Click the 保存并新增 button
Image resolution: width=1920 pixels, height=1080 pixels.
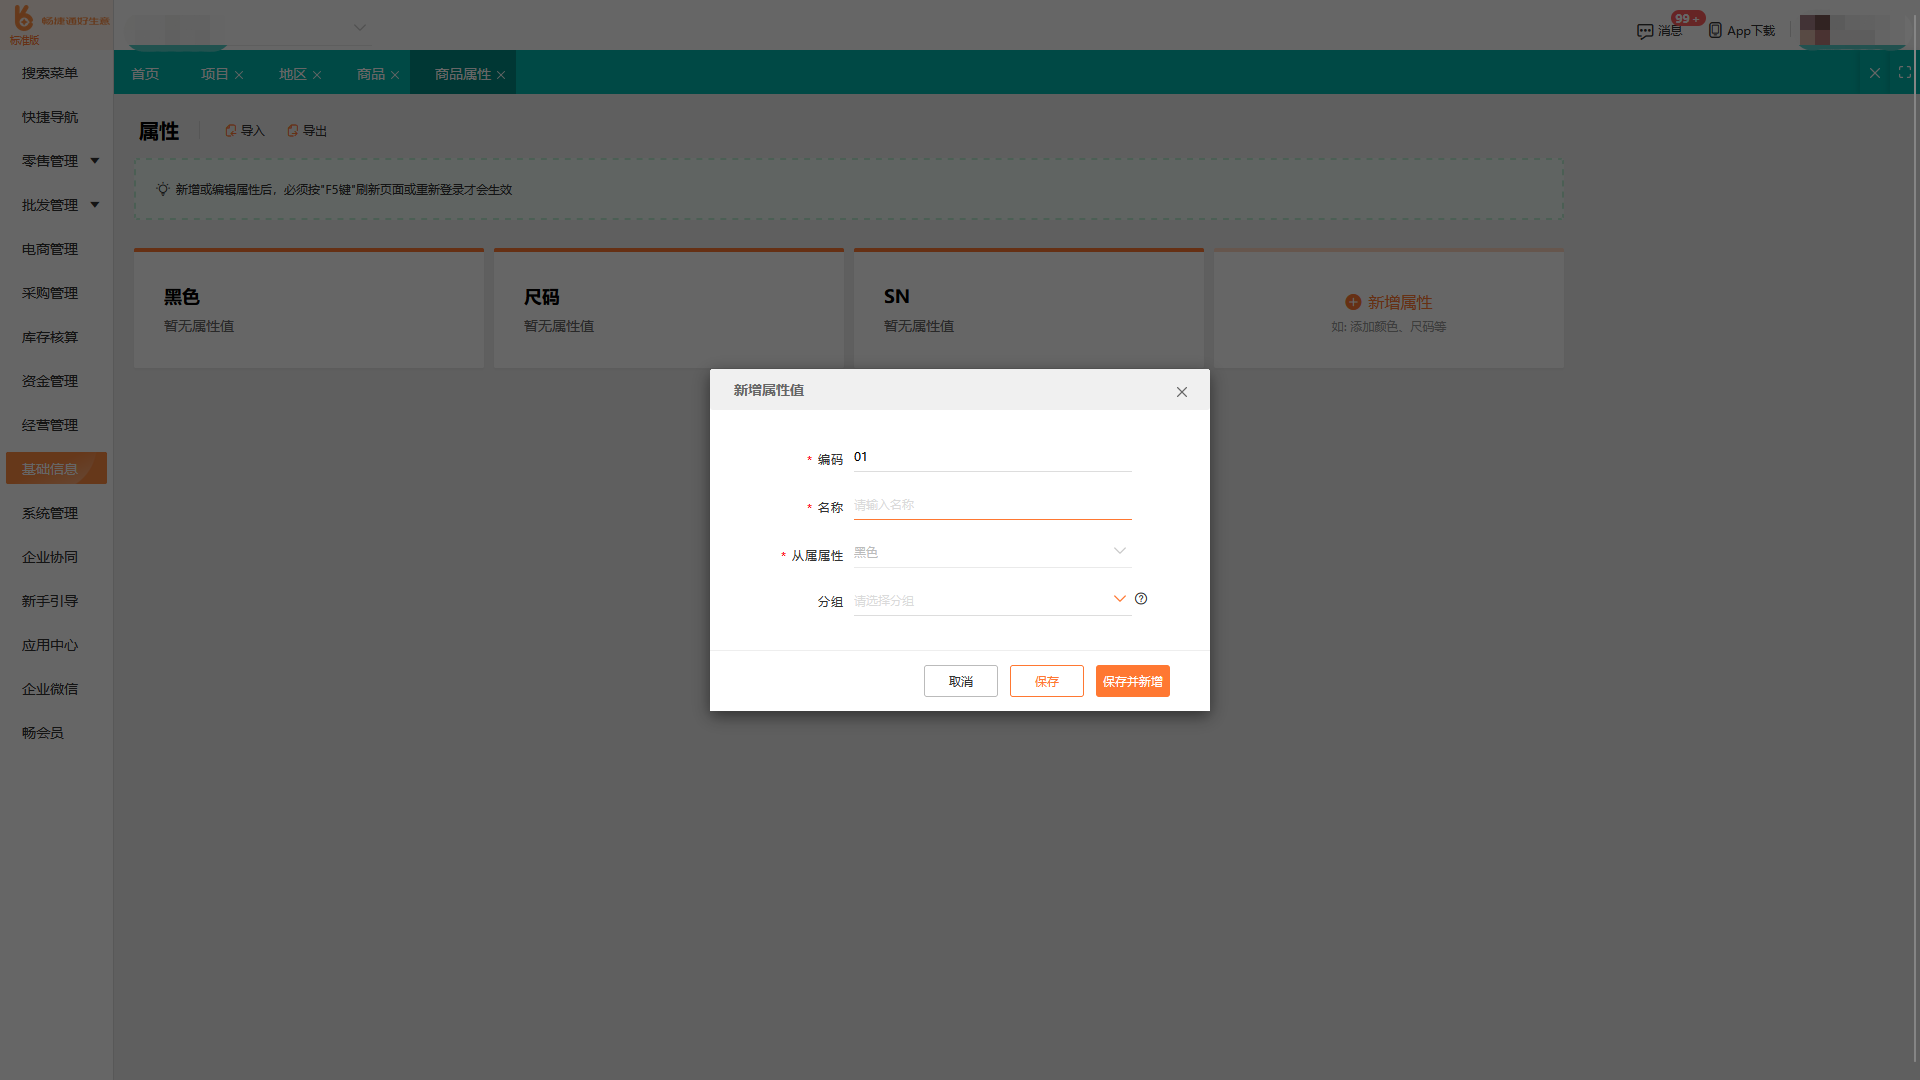(x=1131, y=680)
